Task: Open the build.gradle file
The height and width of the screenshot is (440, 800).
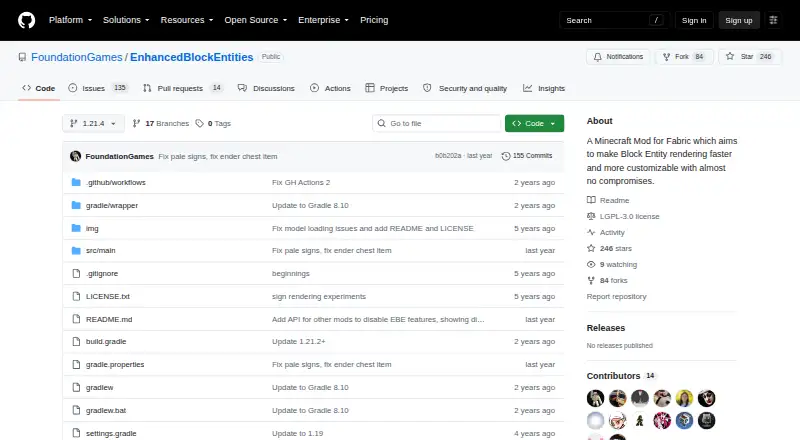Action: coord(106,341)
